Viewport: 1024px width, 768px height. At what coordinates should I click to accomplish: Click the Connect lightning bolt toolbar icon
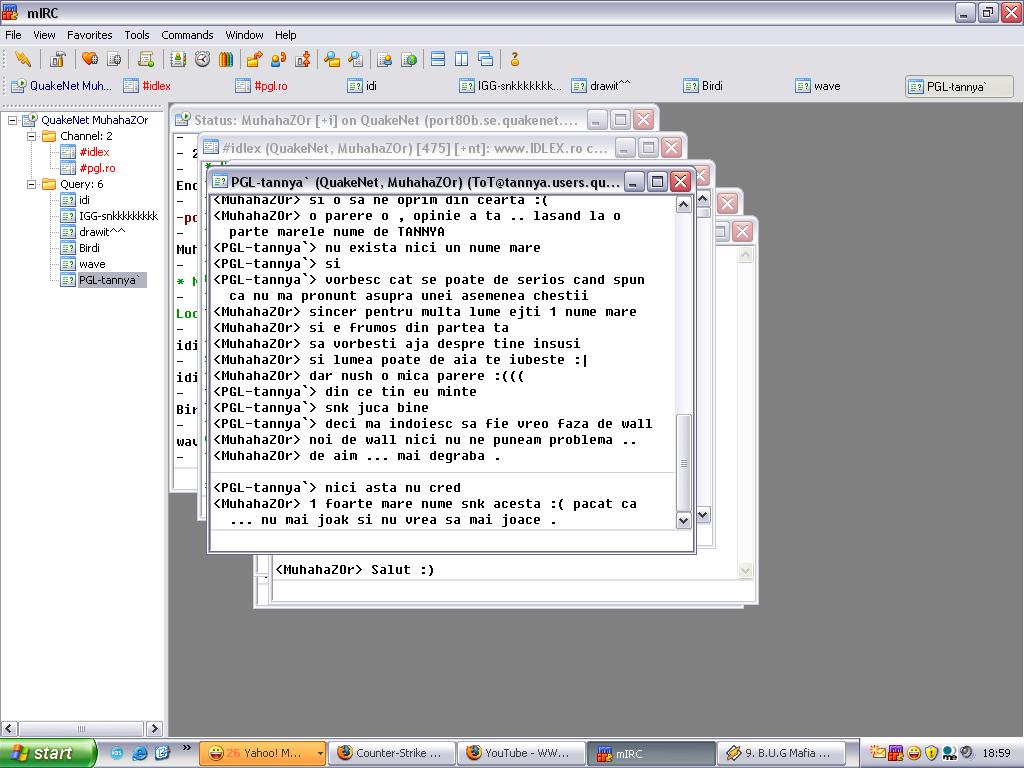[x=22, y=59]
